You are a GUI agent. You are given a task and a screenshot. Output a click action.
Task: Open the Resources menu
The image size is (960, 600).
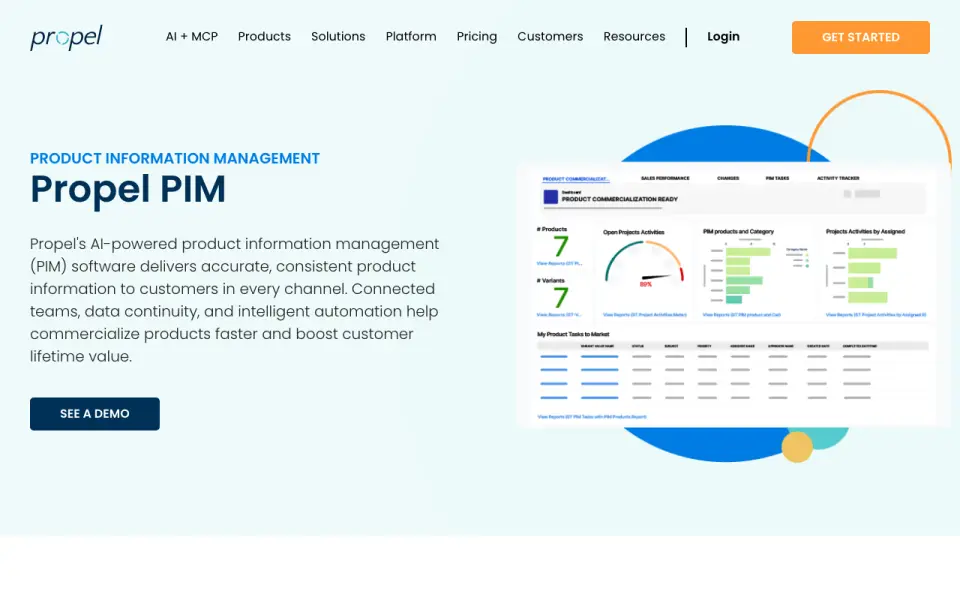[634, 37]
